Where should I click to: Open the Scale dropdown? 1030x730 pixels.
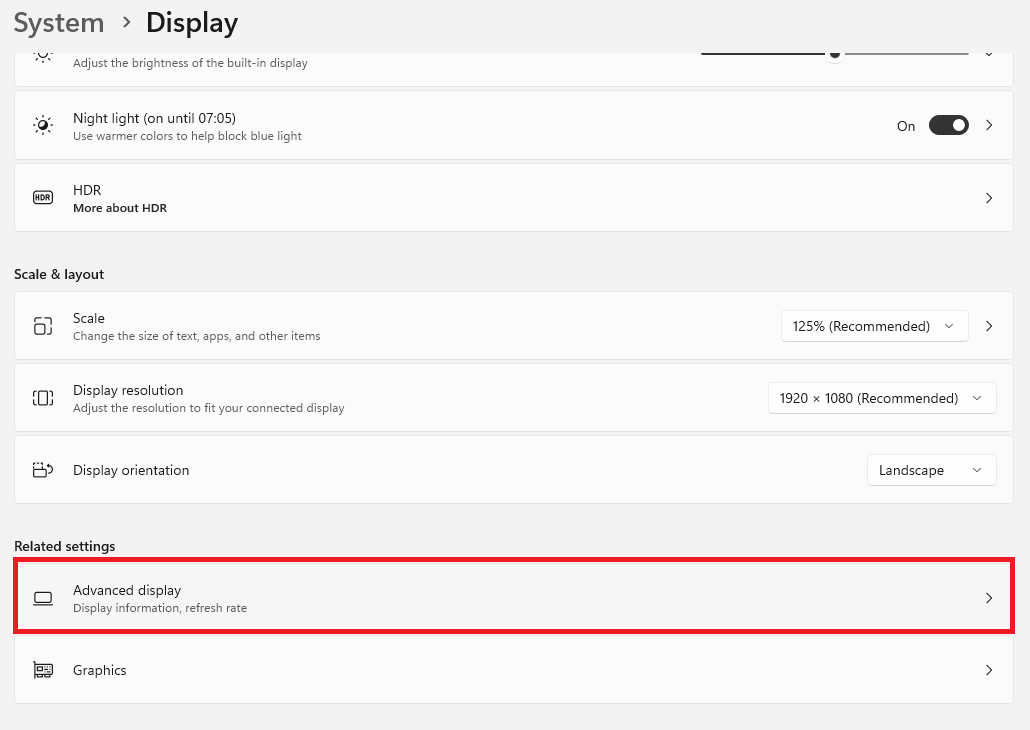tap(874, 325)
